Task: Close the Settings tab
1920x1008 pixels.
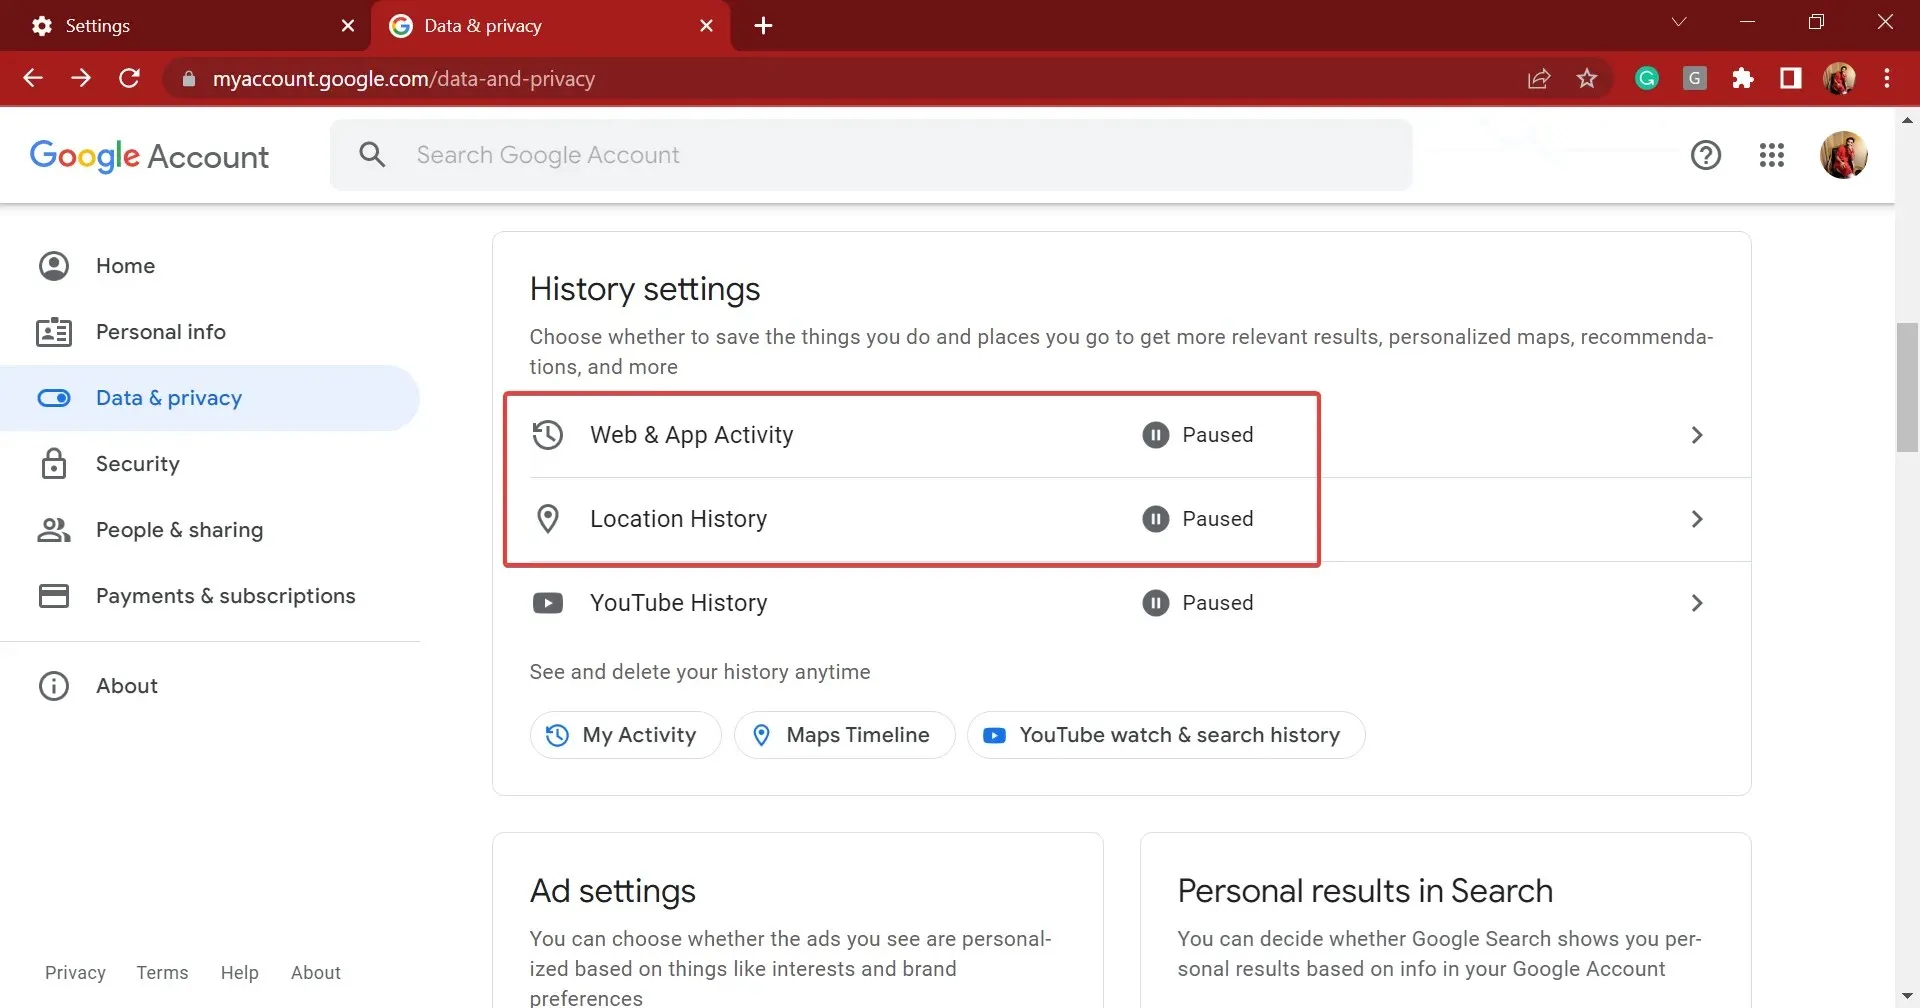Action: coord(348,26)
